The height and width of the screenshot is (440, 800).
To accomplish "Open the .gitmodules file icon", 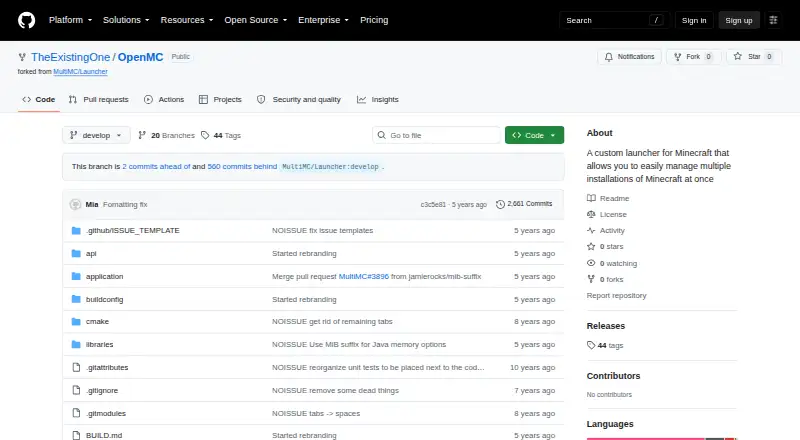I will (76, 413).
